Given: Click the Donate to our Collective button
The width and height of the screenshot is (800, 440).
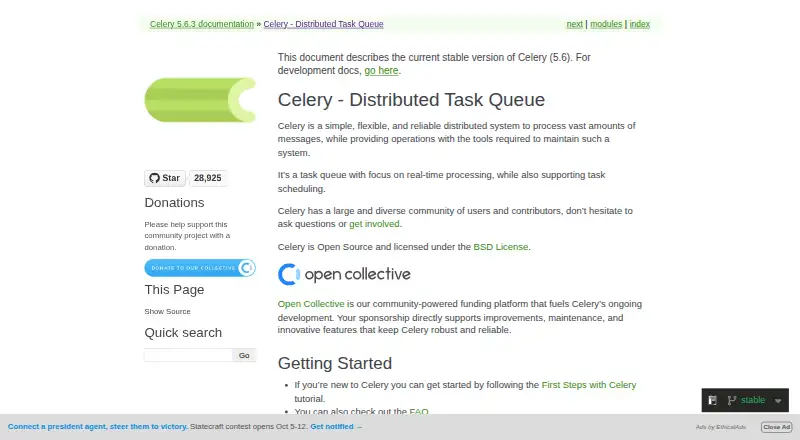Looking at the screenshot, I should pos(200,268).
